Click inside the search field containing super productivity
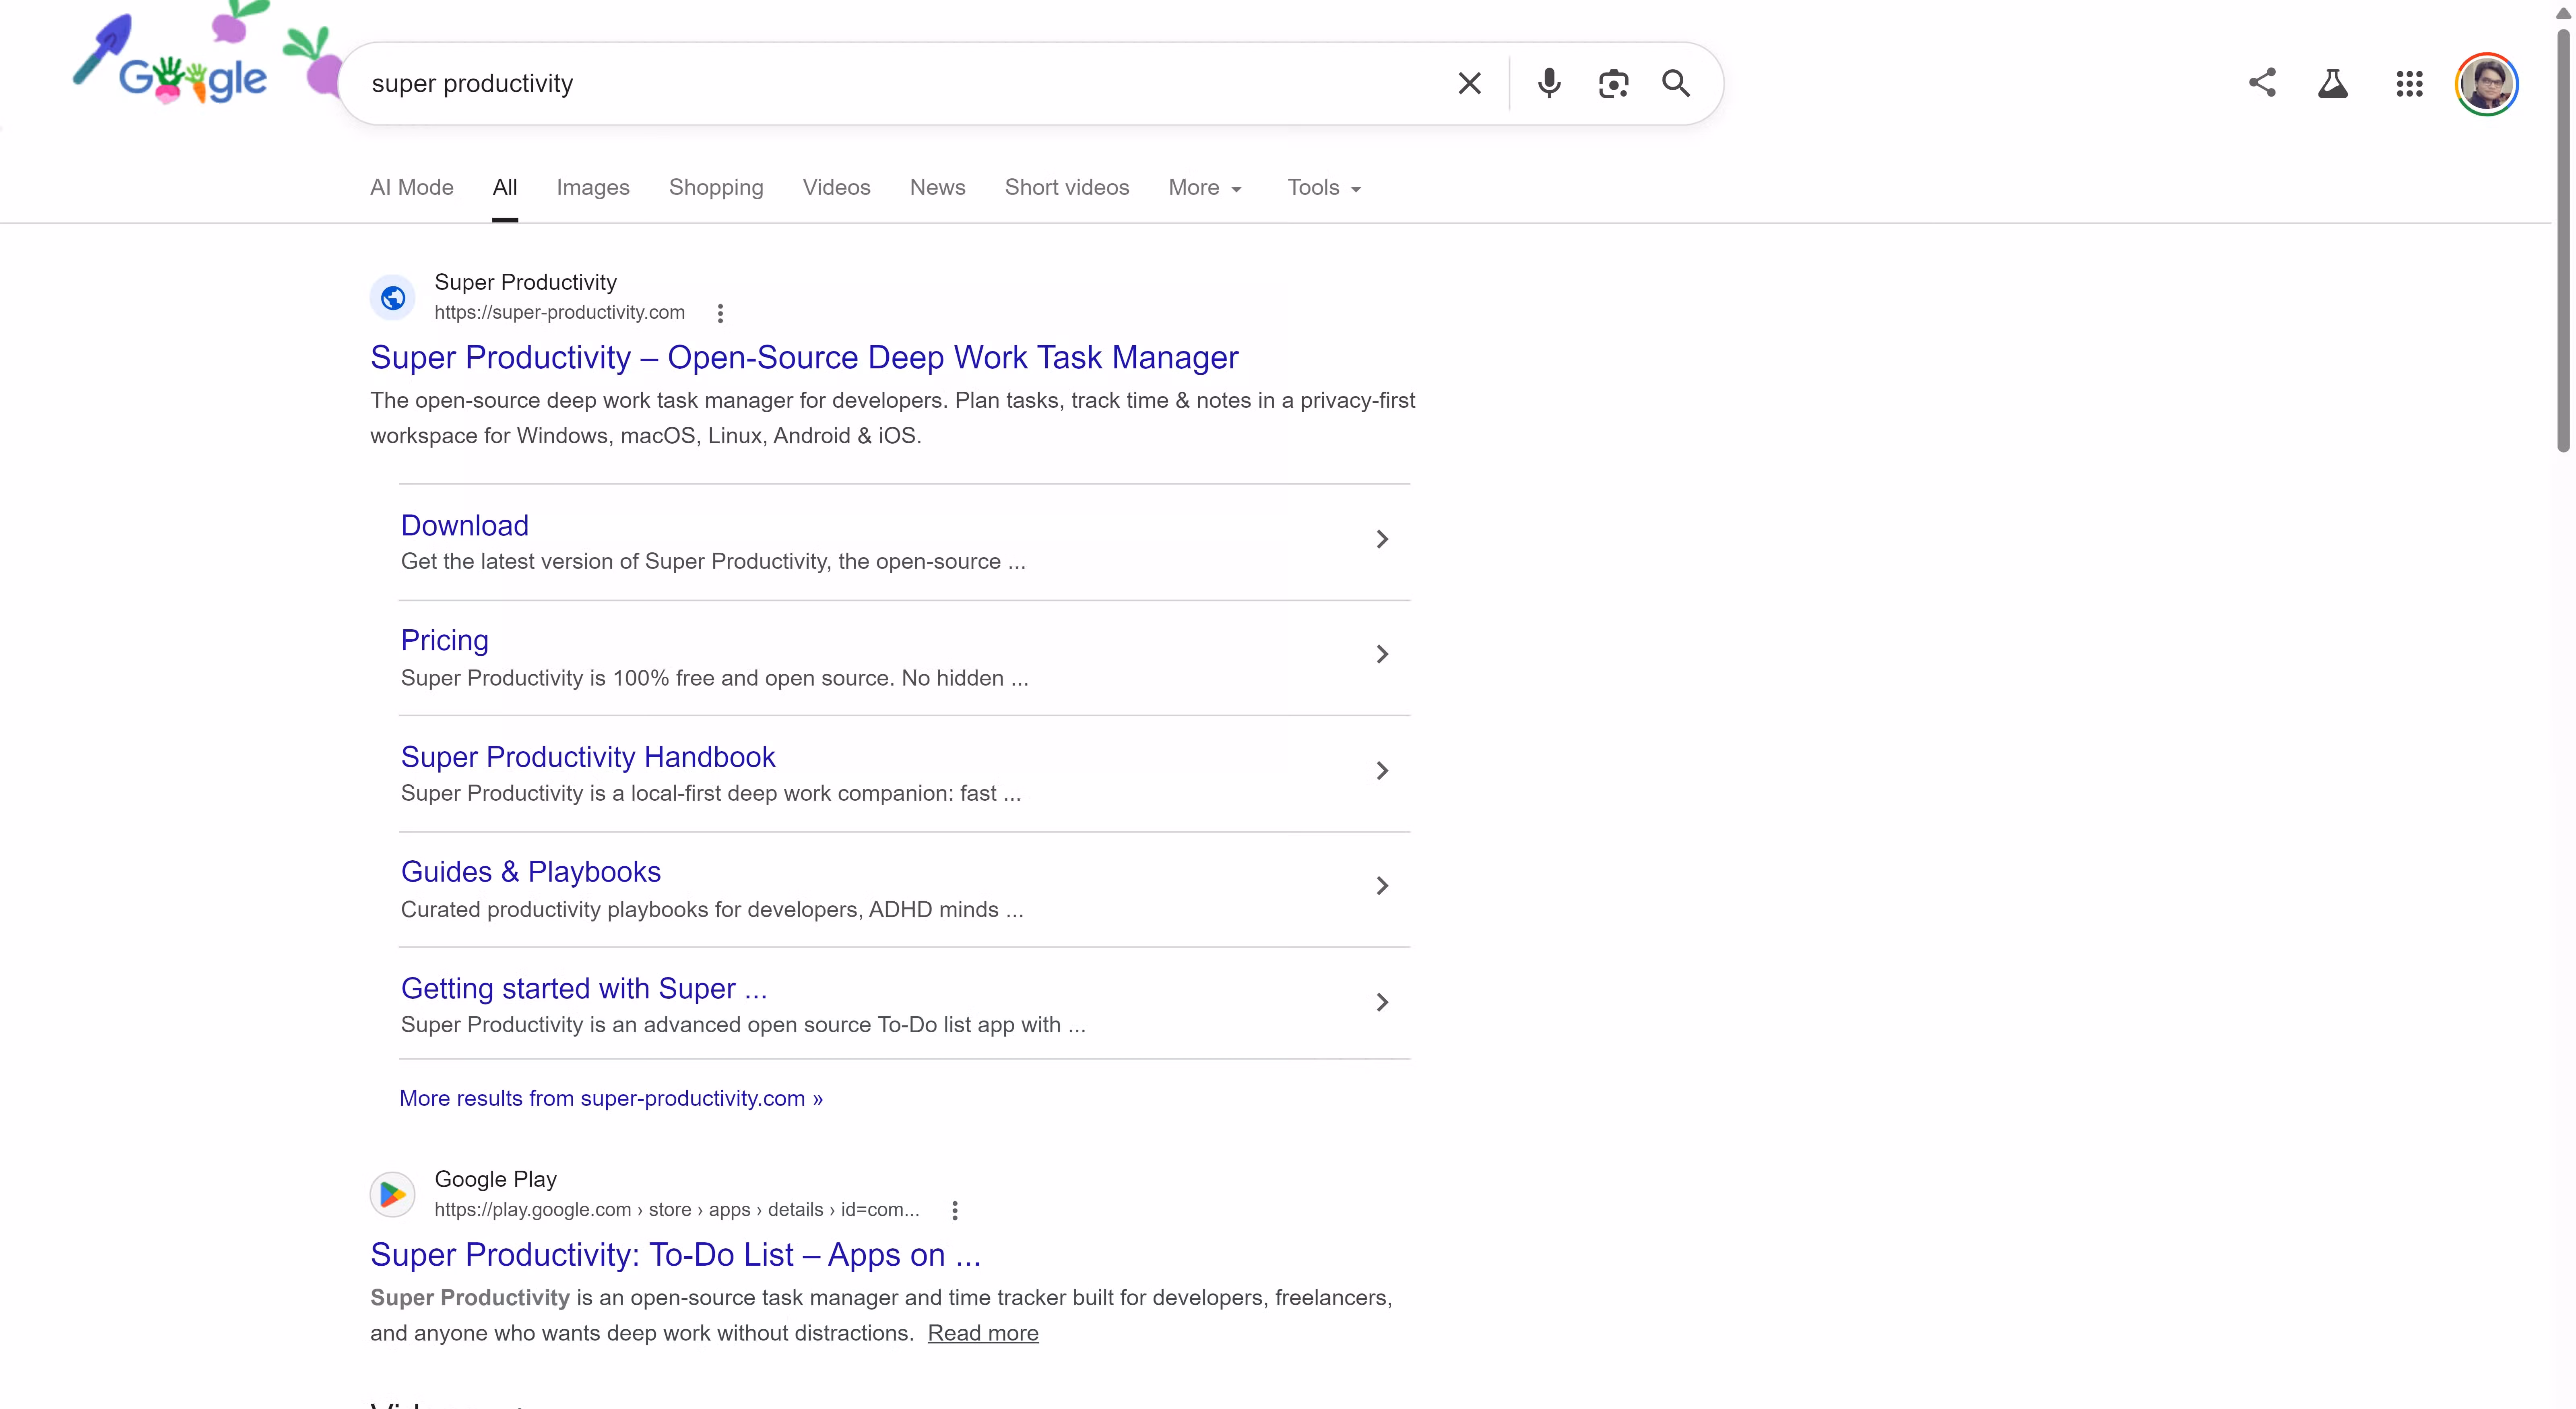Image resolution: width=2576 pixels, height=1409 pixels. coord(900,84)
